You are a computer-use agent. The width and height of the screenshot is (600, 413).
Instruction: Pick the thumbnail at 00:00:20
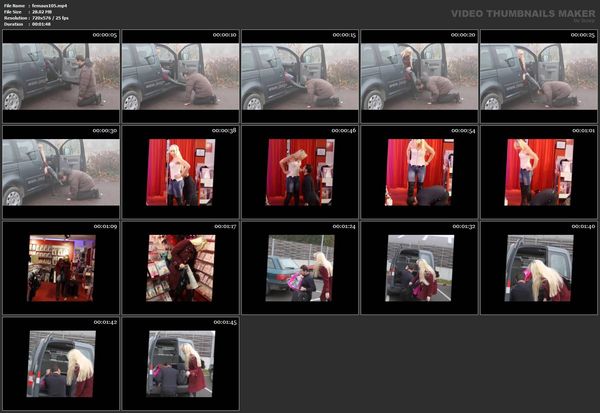(x=419, y=76)
